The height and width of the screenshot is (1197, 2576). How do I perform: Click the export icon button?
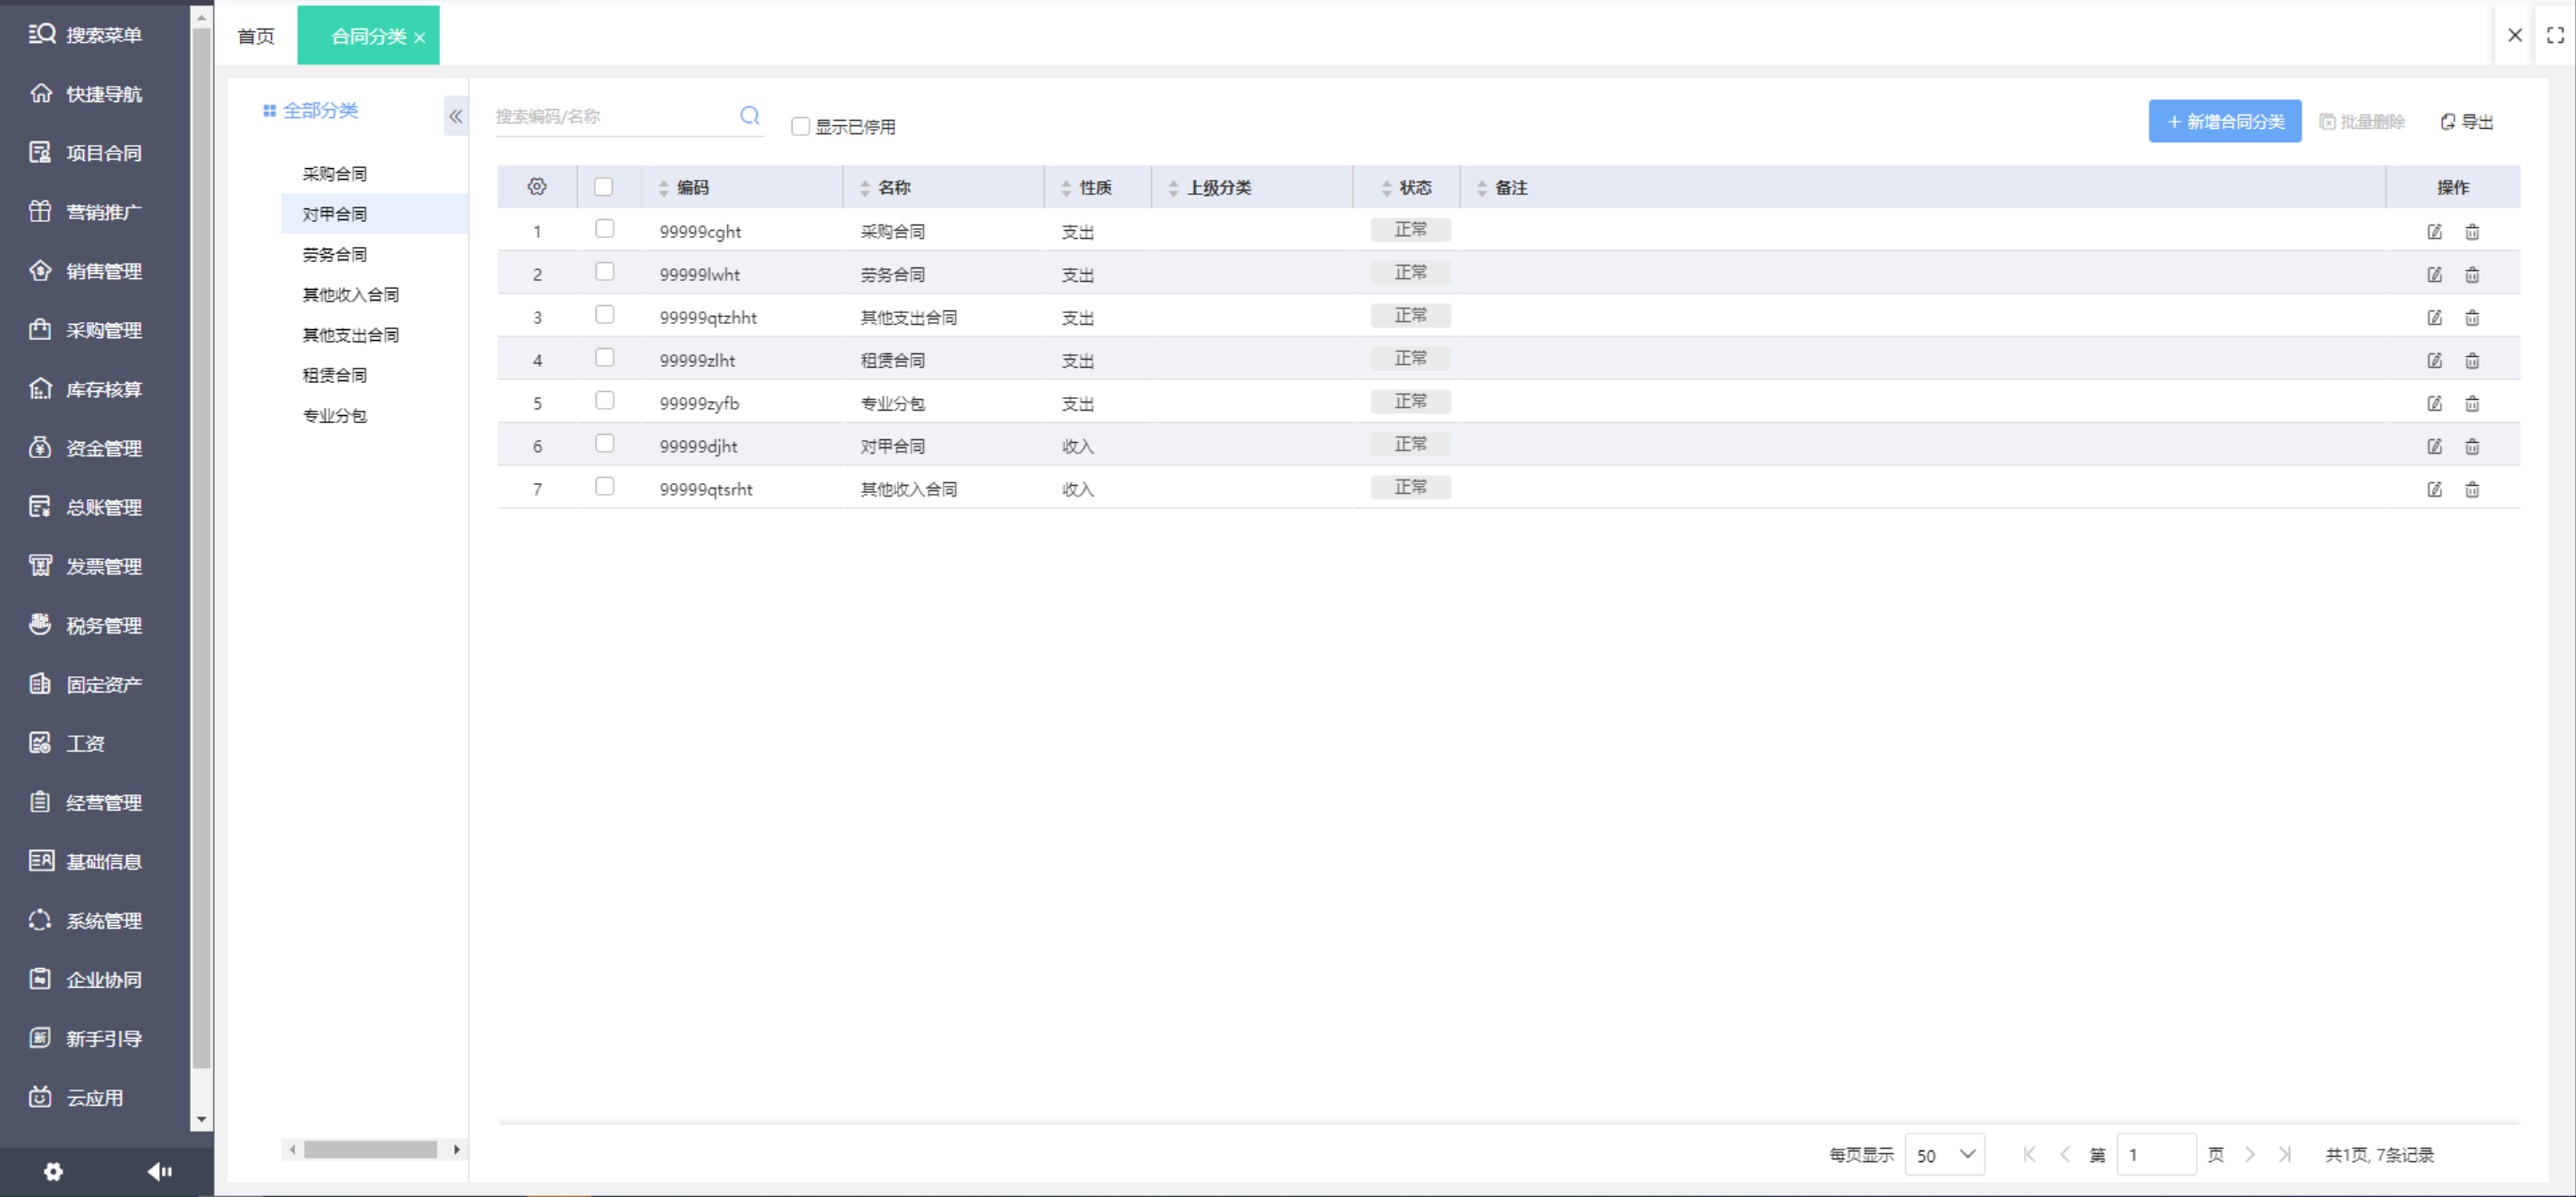point(2450,122)
